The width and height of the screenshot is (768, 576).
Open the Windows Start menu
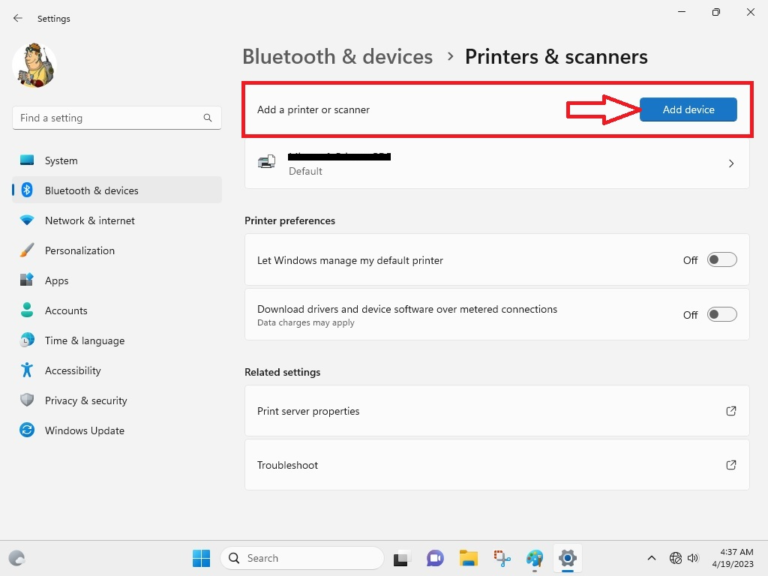tap(201, 558)
